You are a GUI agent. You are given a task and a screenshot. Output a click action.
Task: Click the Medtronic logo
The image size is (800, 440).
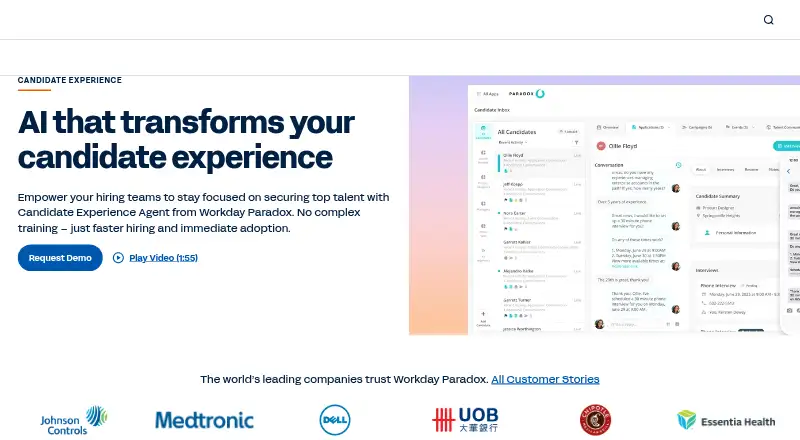click(x=204, y=421)
